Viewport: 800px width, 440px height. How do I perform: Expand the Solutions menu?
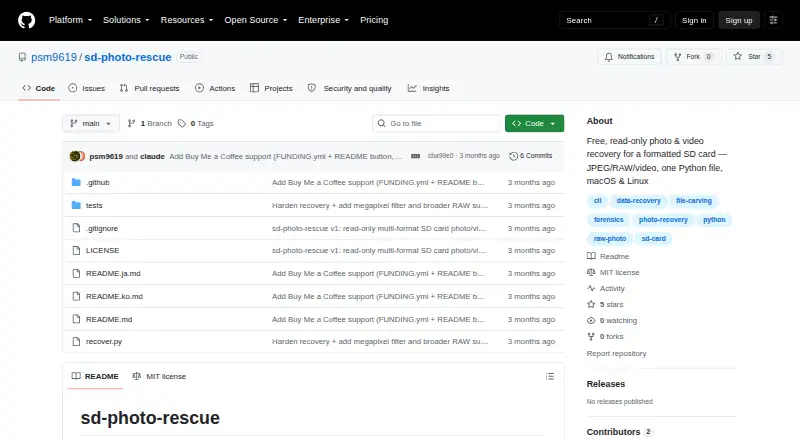(126, 20)
